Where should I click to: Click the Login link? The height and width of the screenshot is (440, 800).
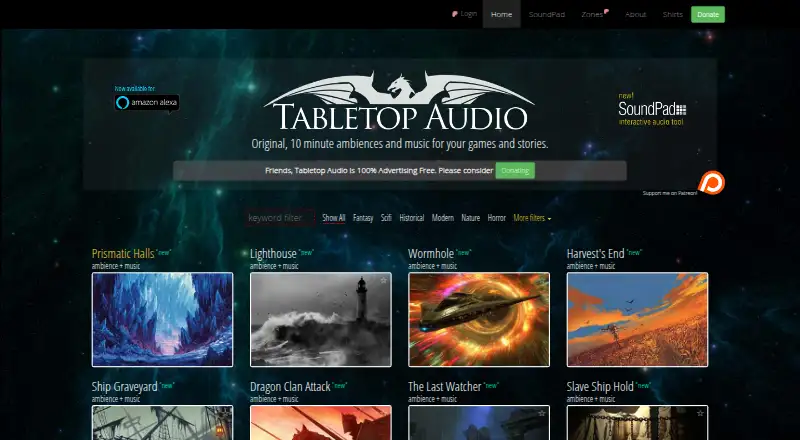(468, 14)
